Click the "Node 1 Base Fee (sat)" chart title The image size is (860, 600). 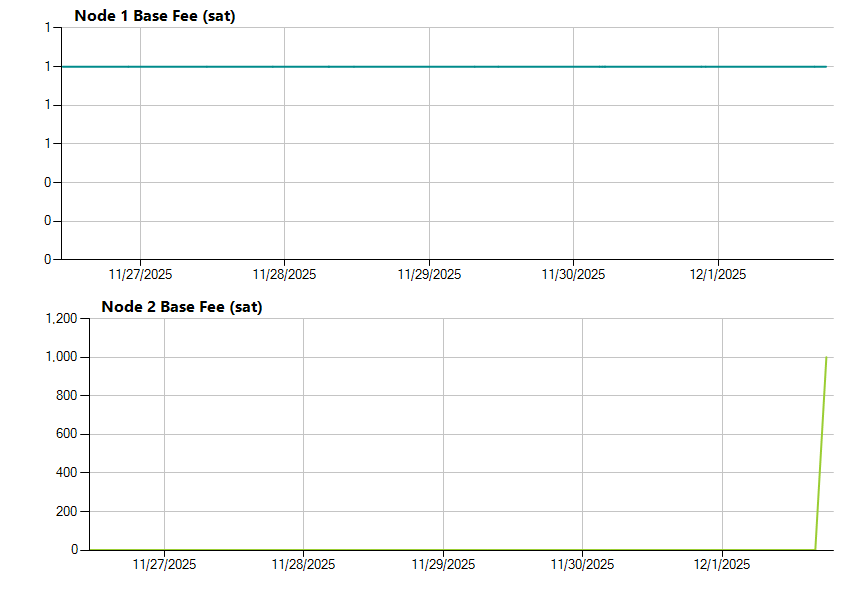point(155,16)
